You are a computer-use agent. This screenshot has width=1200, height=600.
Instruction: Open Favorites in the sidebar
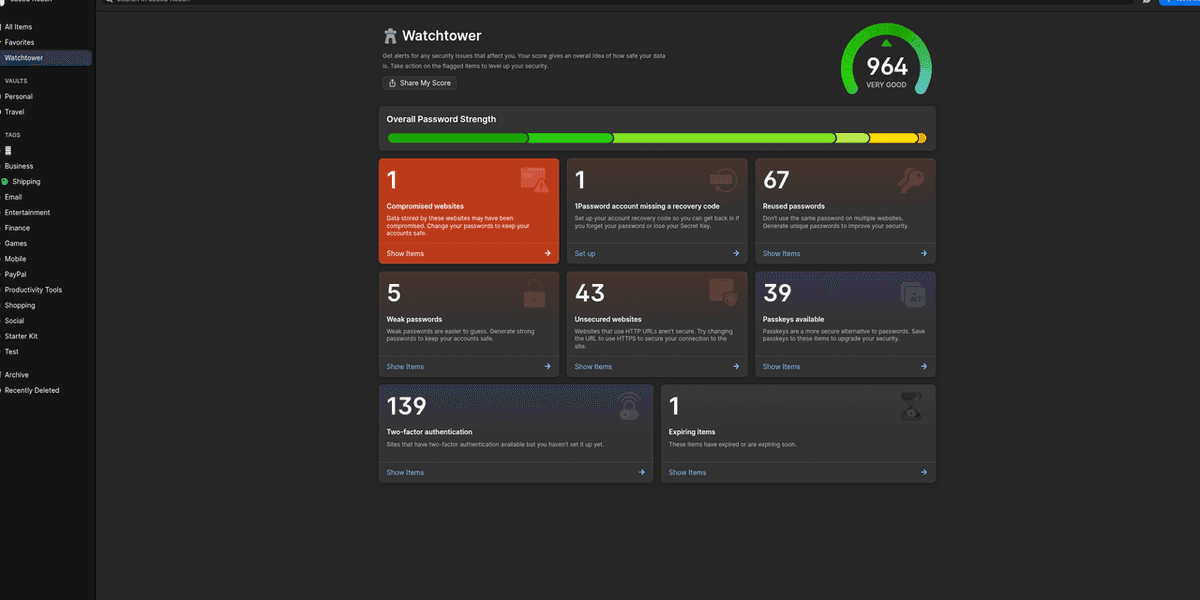coord(19,43)
